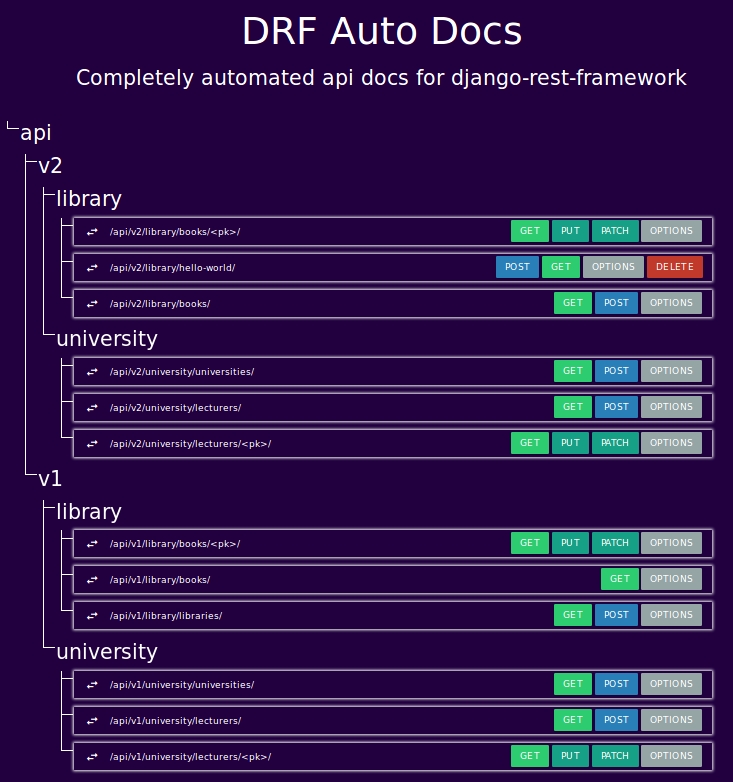Open the /api/v2/library/books/ endpoint row
Screen dimensions: 733x782
click(160, 304)
